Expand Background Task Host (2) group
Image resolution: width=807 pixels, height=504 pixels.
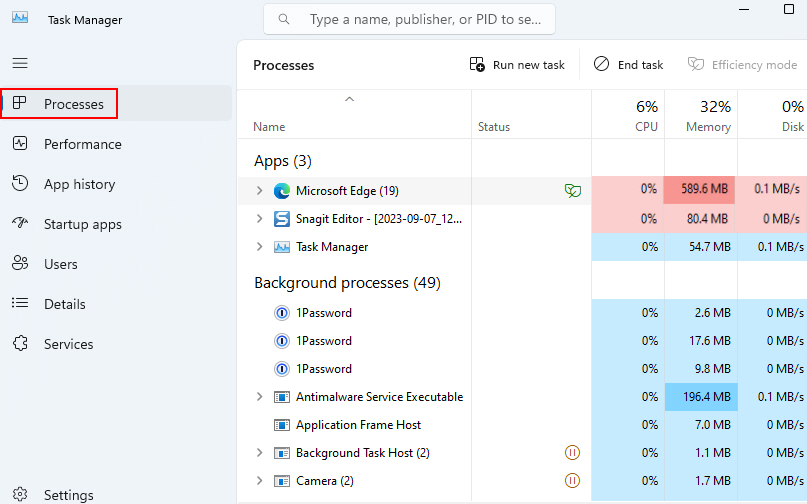(259, 453)
